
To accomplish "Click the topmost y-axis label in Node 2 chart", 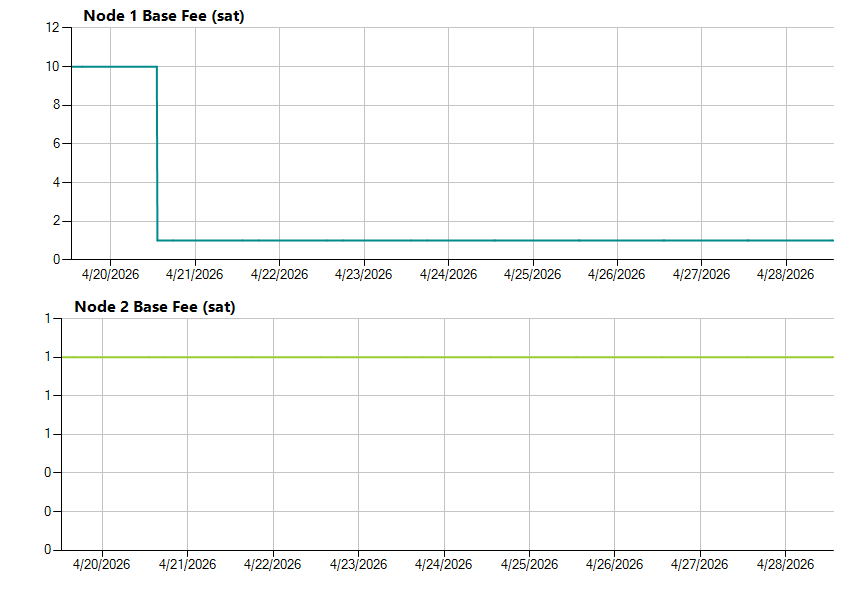I will [x=47, y=318].
